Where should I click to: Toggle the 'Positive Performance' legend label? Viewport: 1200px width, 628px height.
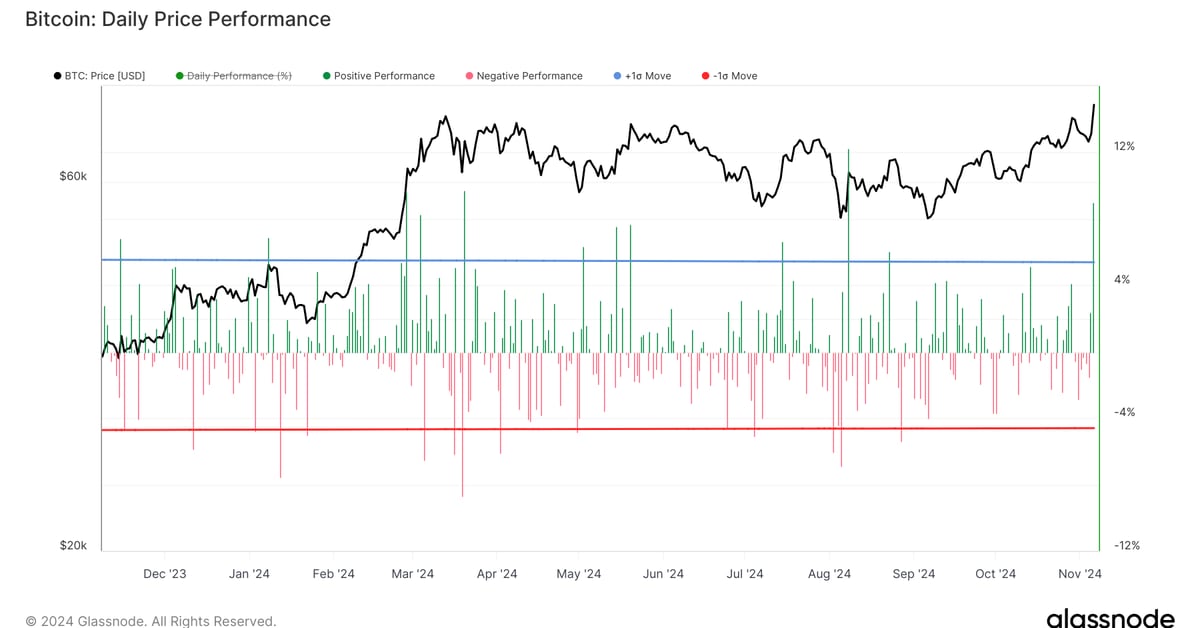384,76
